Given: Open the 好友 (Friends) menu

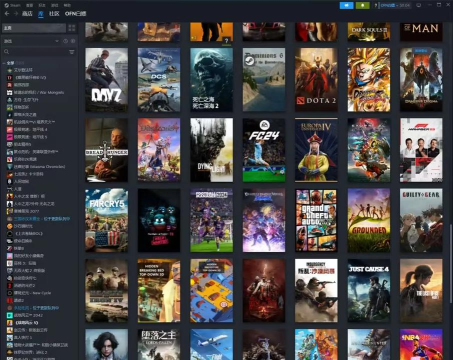Looking at the screenshot, I should tap(42, 5).
